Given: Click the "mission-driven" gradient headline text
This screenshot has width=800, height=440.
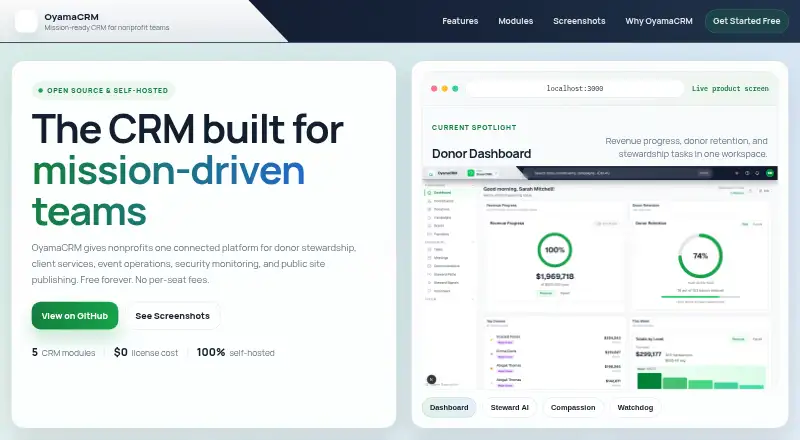Looking at the screenshot, I should [169, 170].
